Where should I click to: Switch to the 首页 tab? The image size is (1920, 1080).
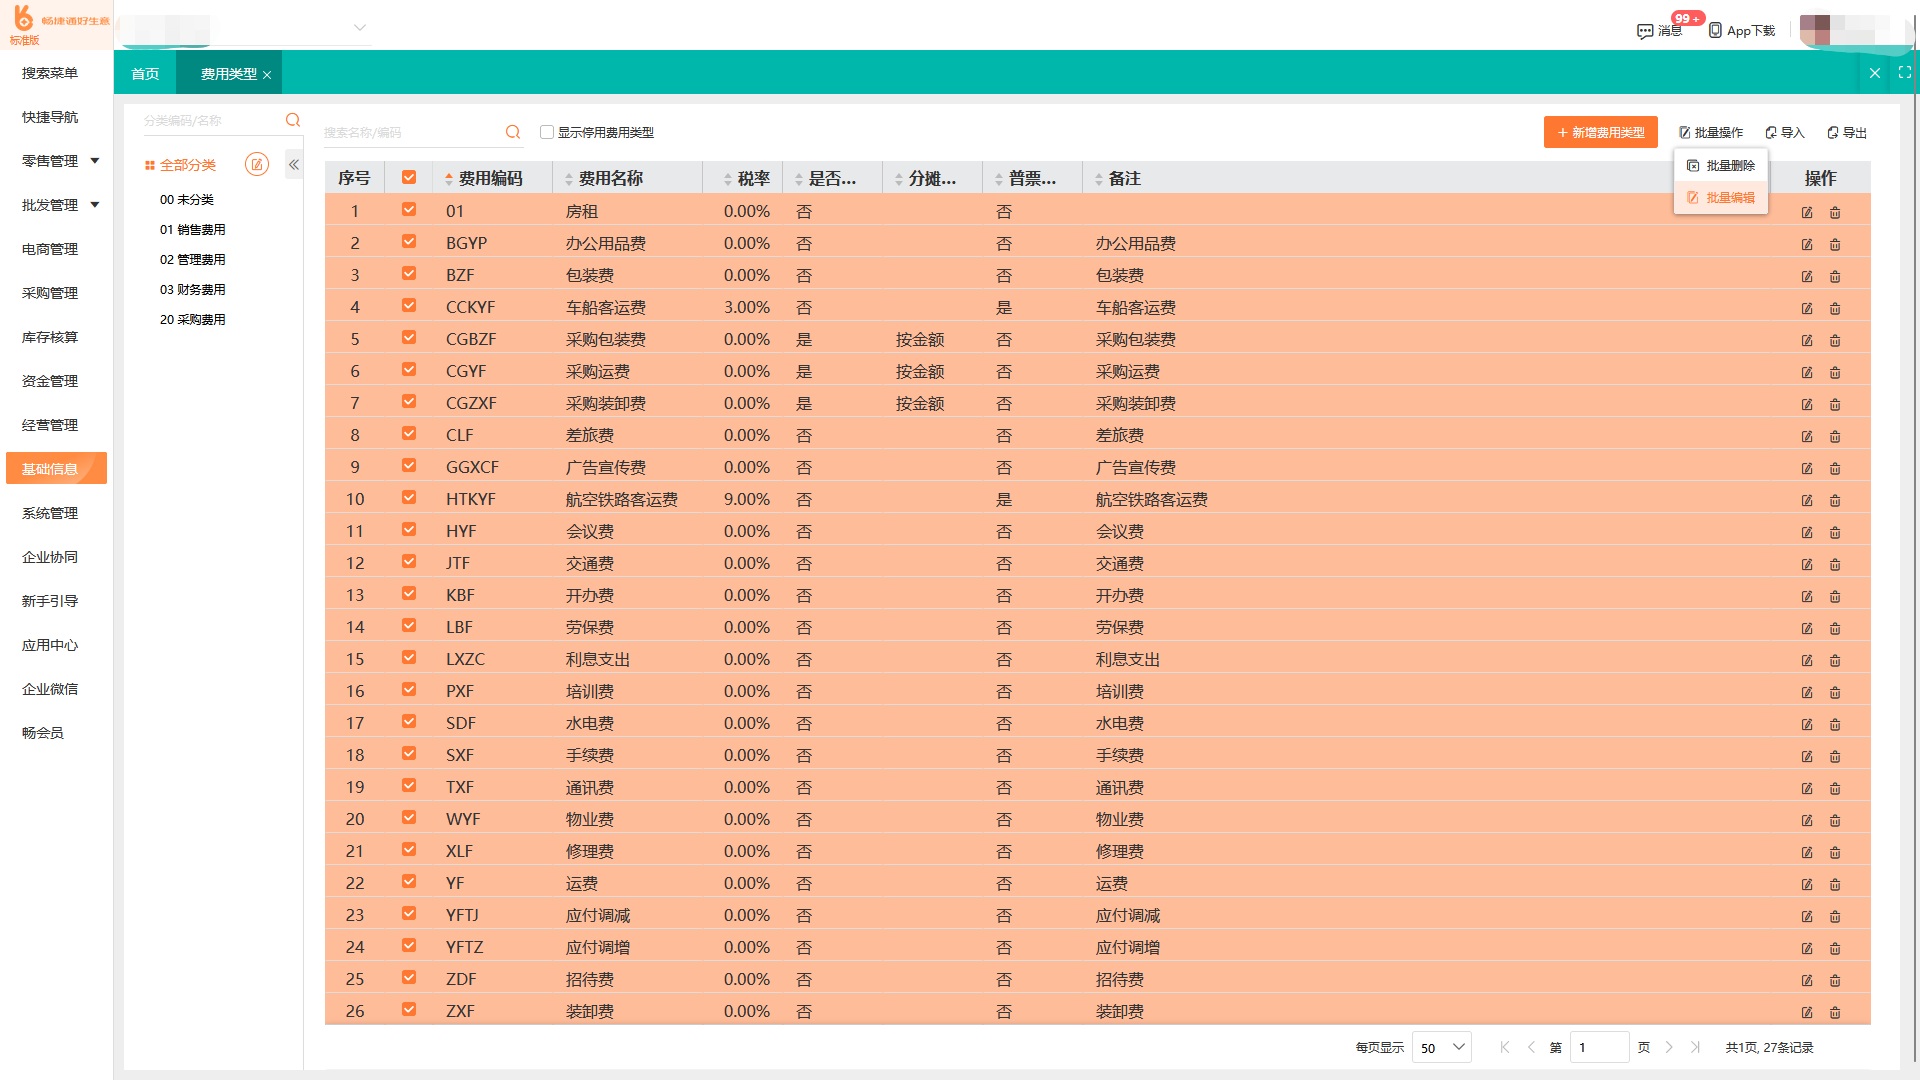pyautogui.click(x=145, y=73)
